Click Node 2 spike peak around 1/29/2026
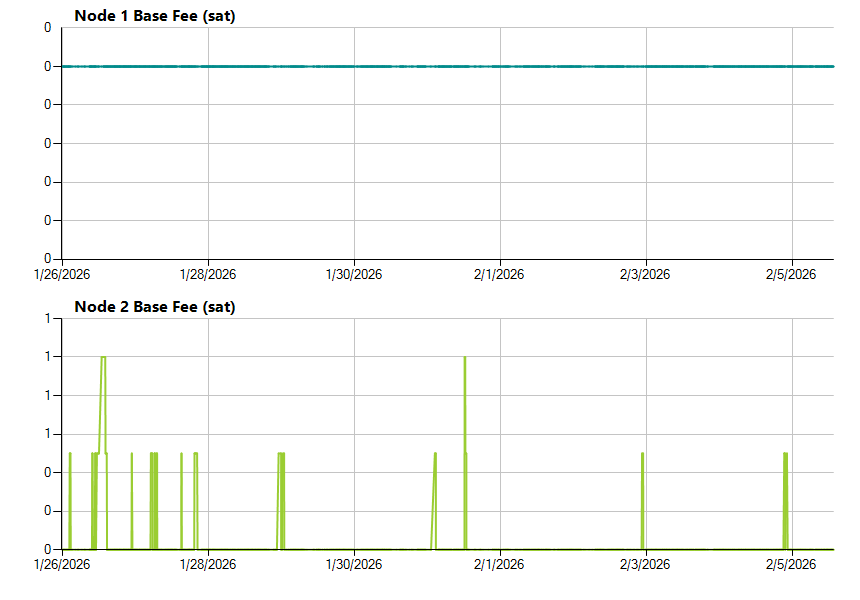 click(281, 454)
